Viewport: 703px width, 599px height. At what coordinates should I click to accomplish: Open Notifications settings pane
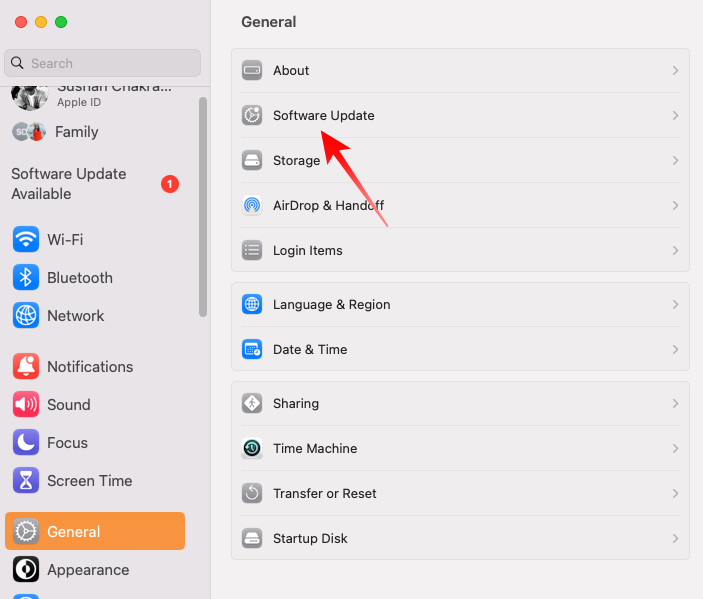pyautogui.click(x=95, y=366)
